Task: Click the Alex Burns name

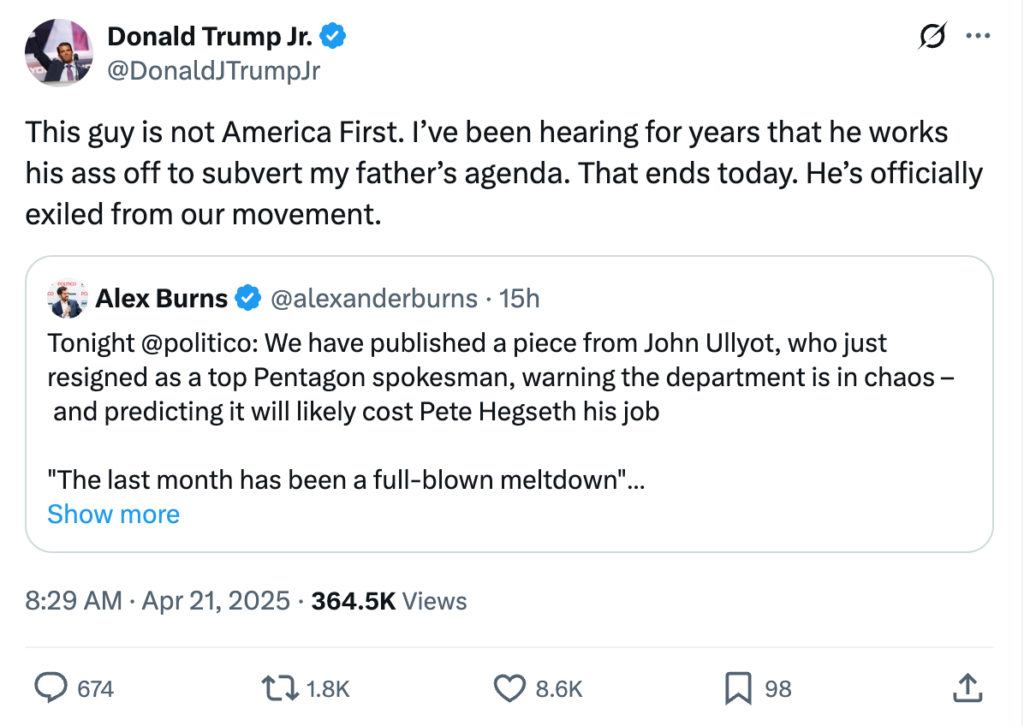Action: pyautogui.click(x=161, y=298)
